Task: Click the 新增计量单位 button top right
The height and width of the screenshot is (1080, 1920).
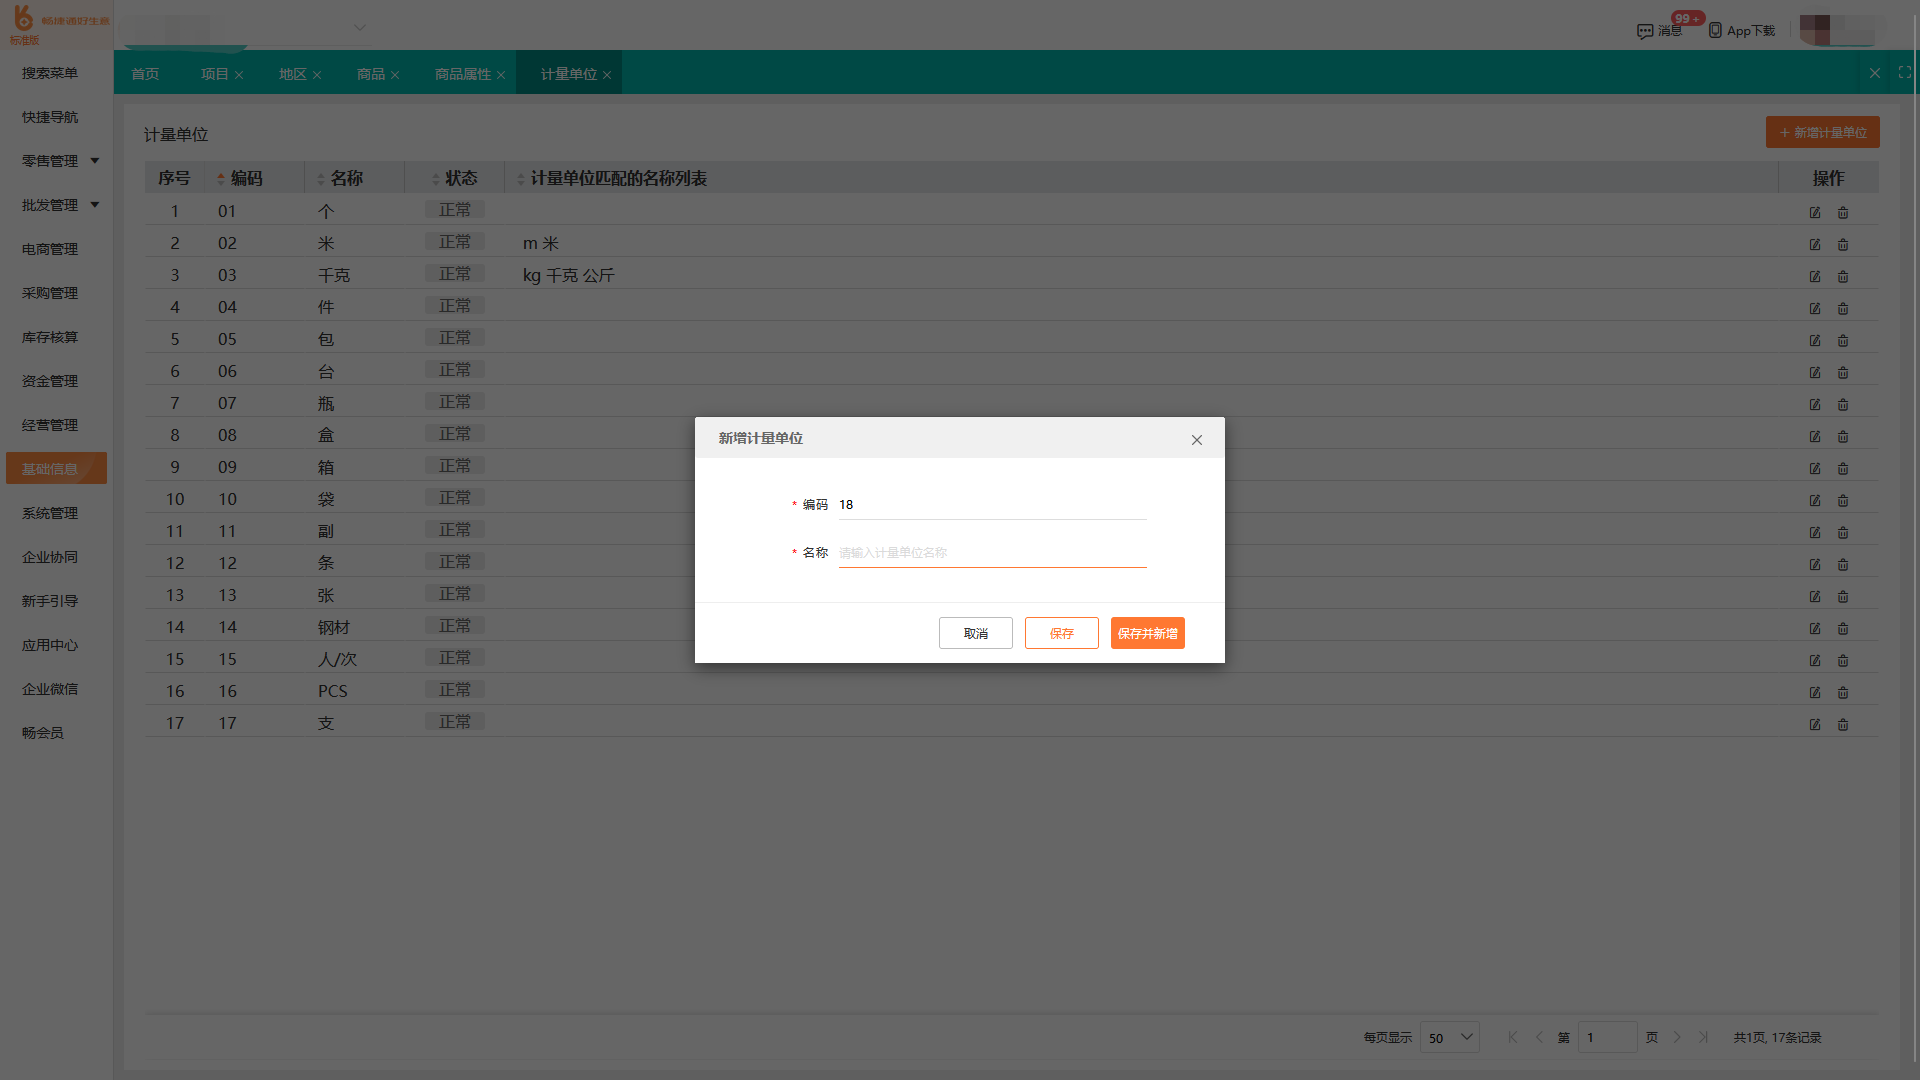Action: [x=1821, y=132]
